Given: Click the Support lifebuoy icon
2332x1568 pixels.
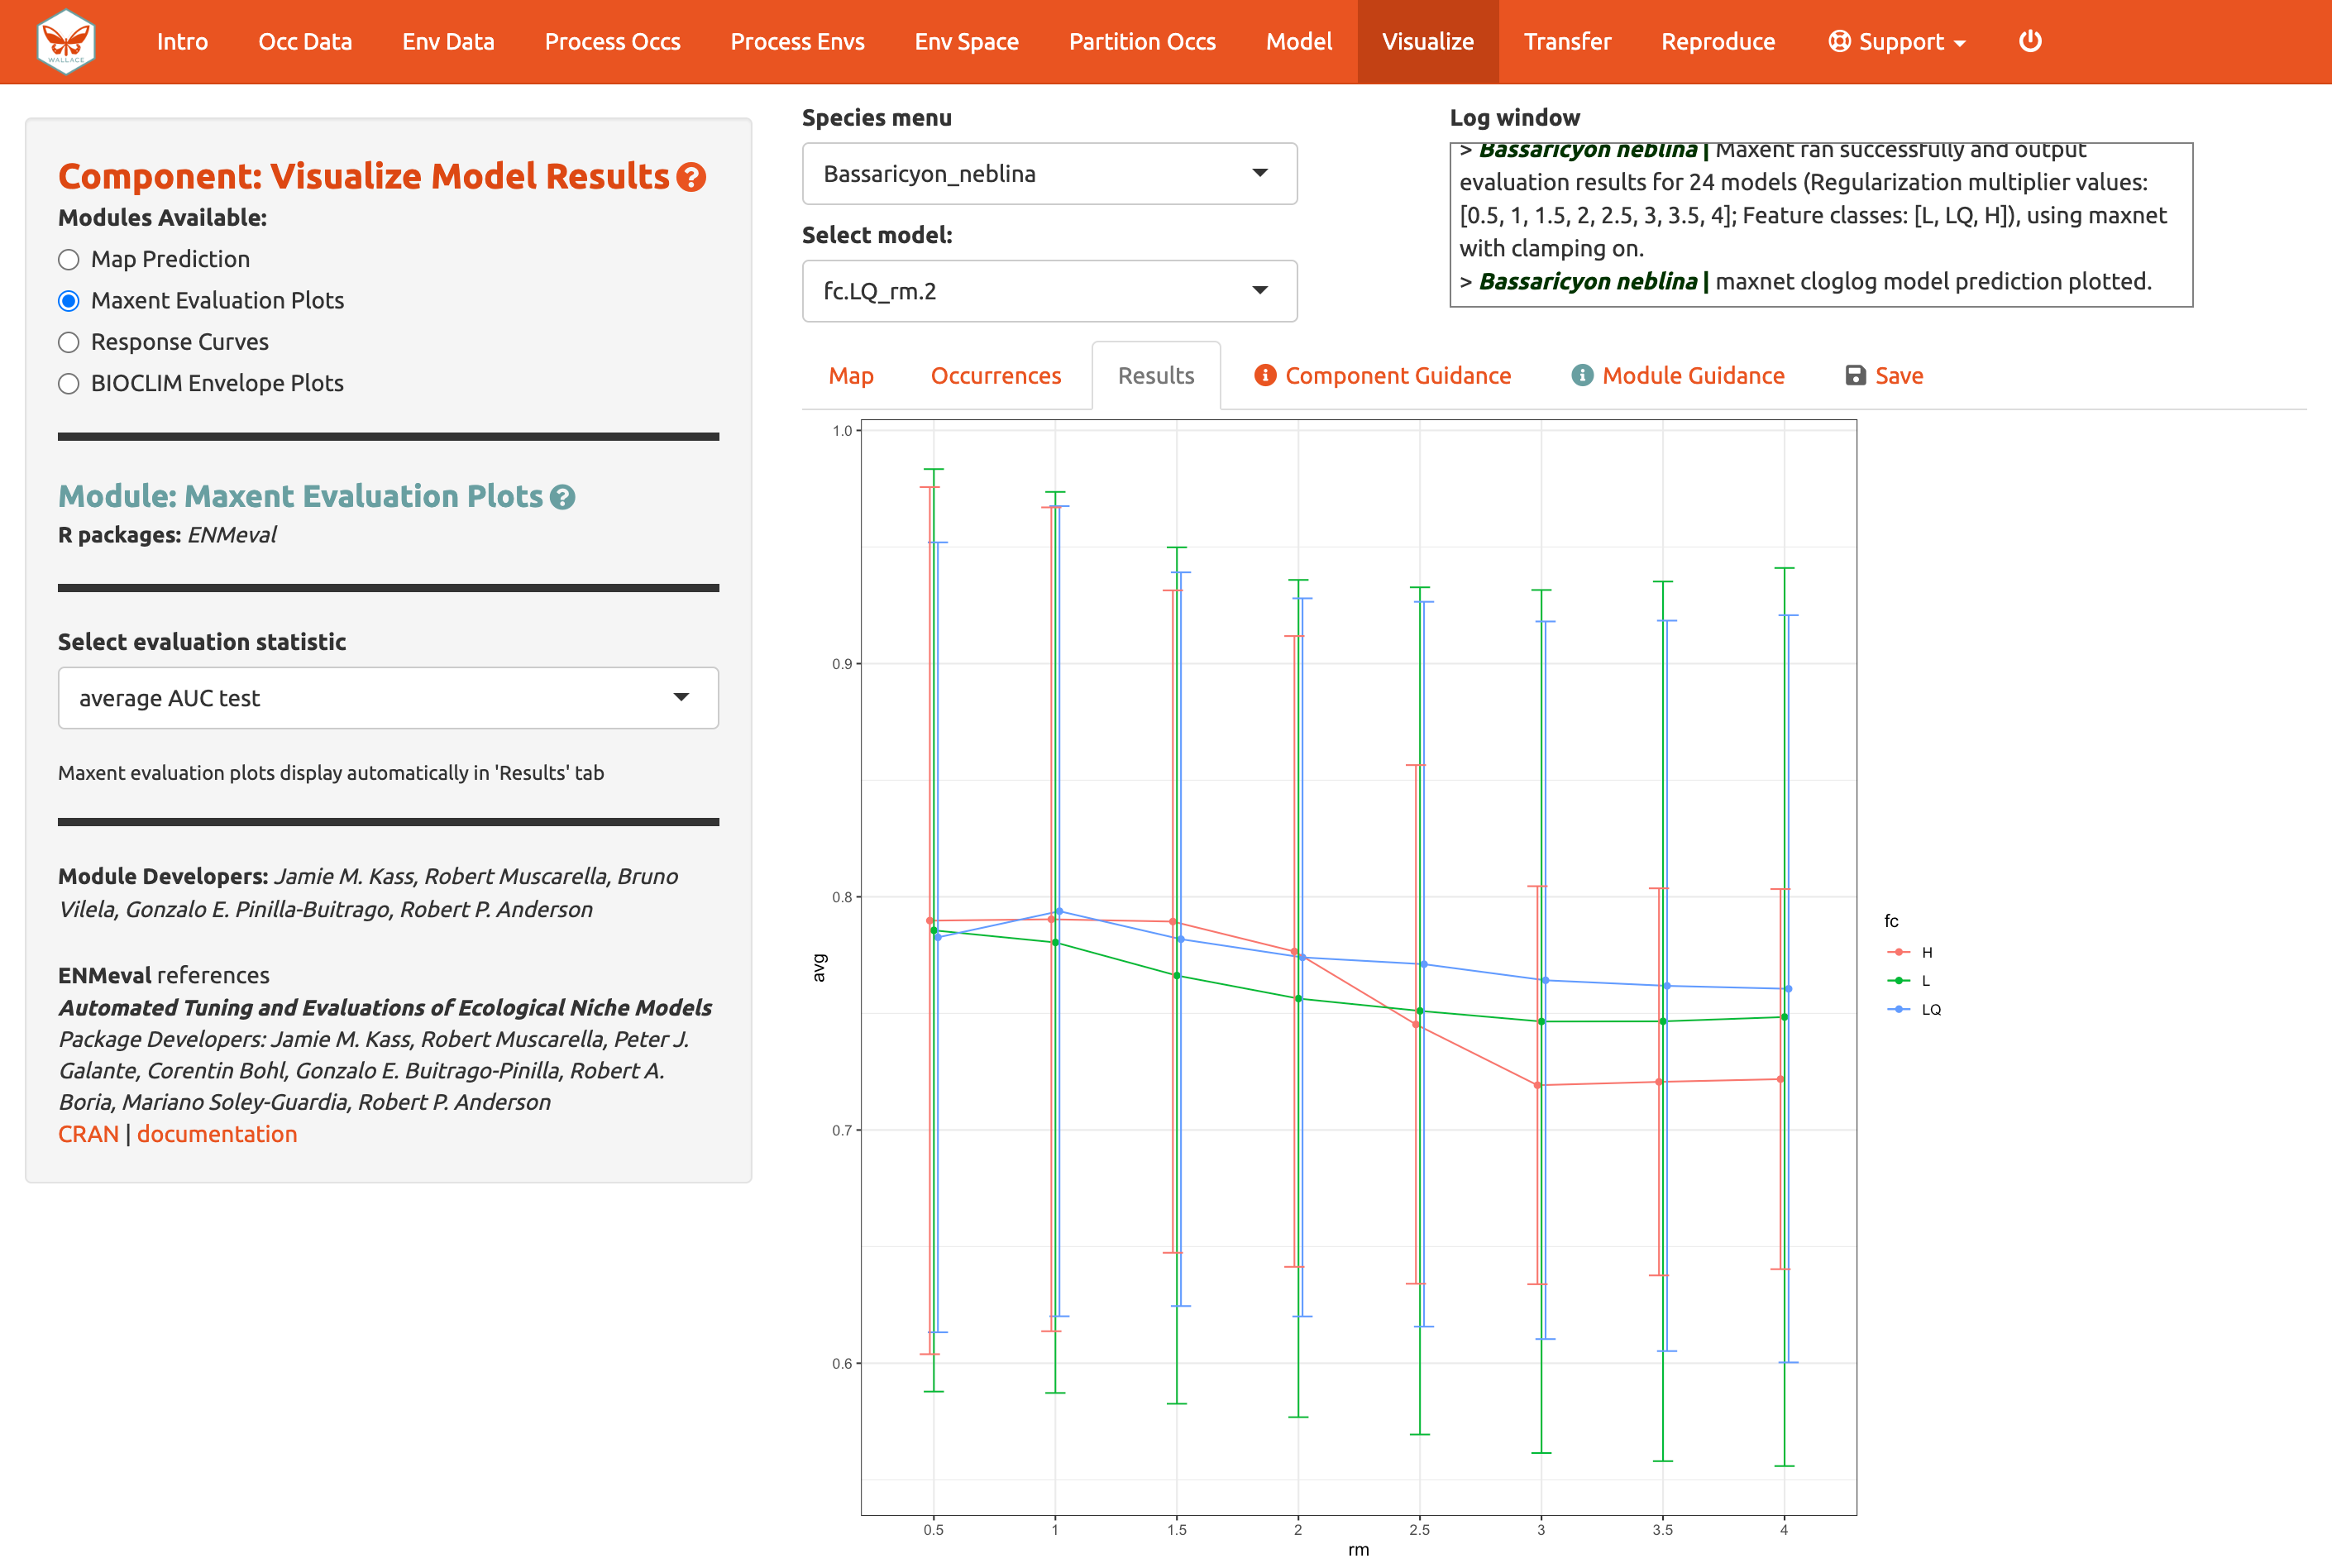Looking at the screenshot, I should point(1838,41).
